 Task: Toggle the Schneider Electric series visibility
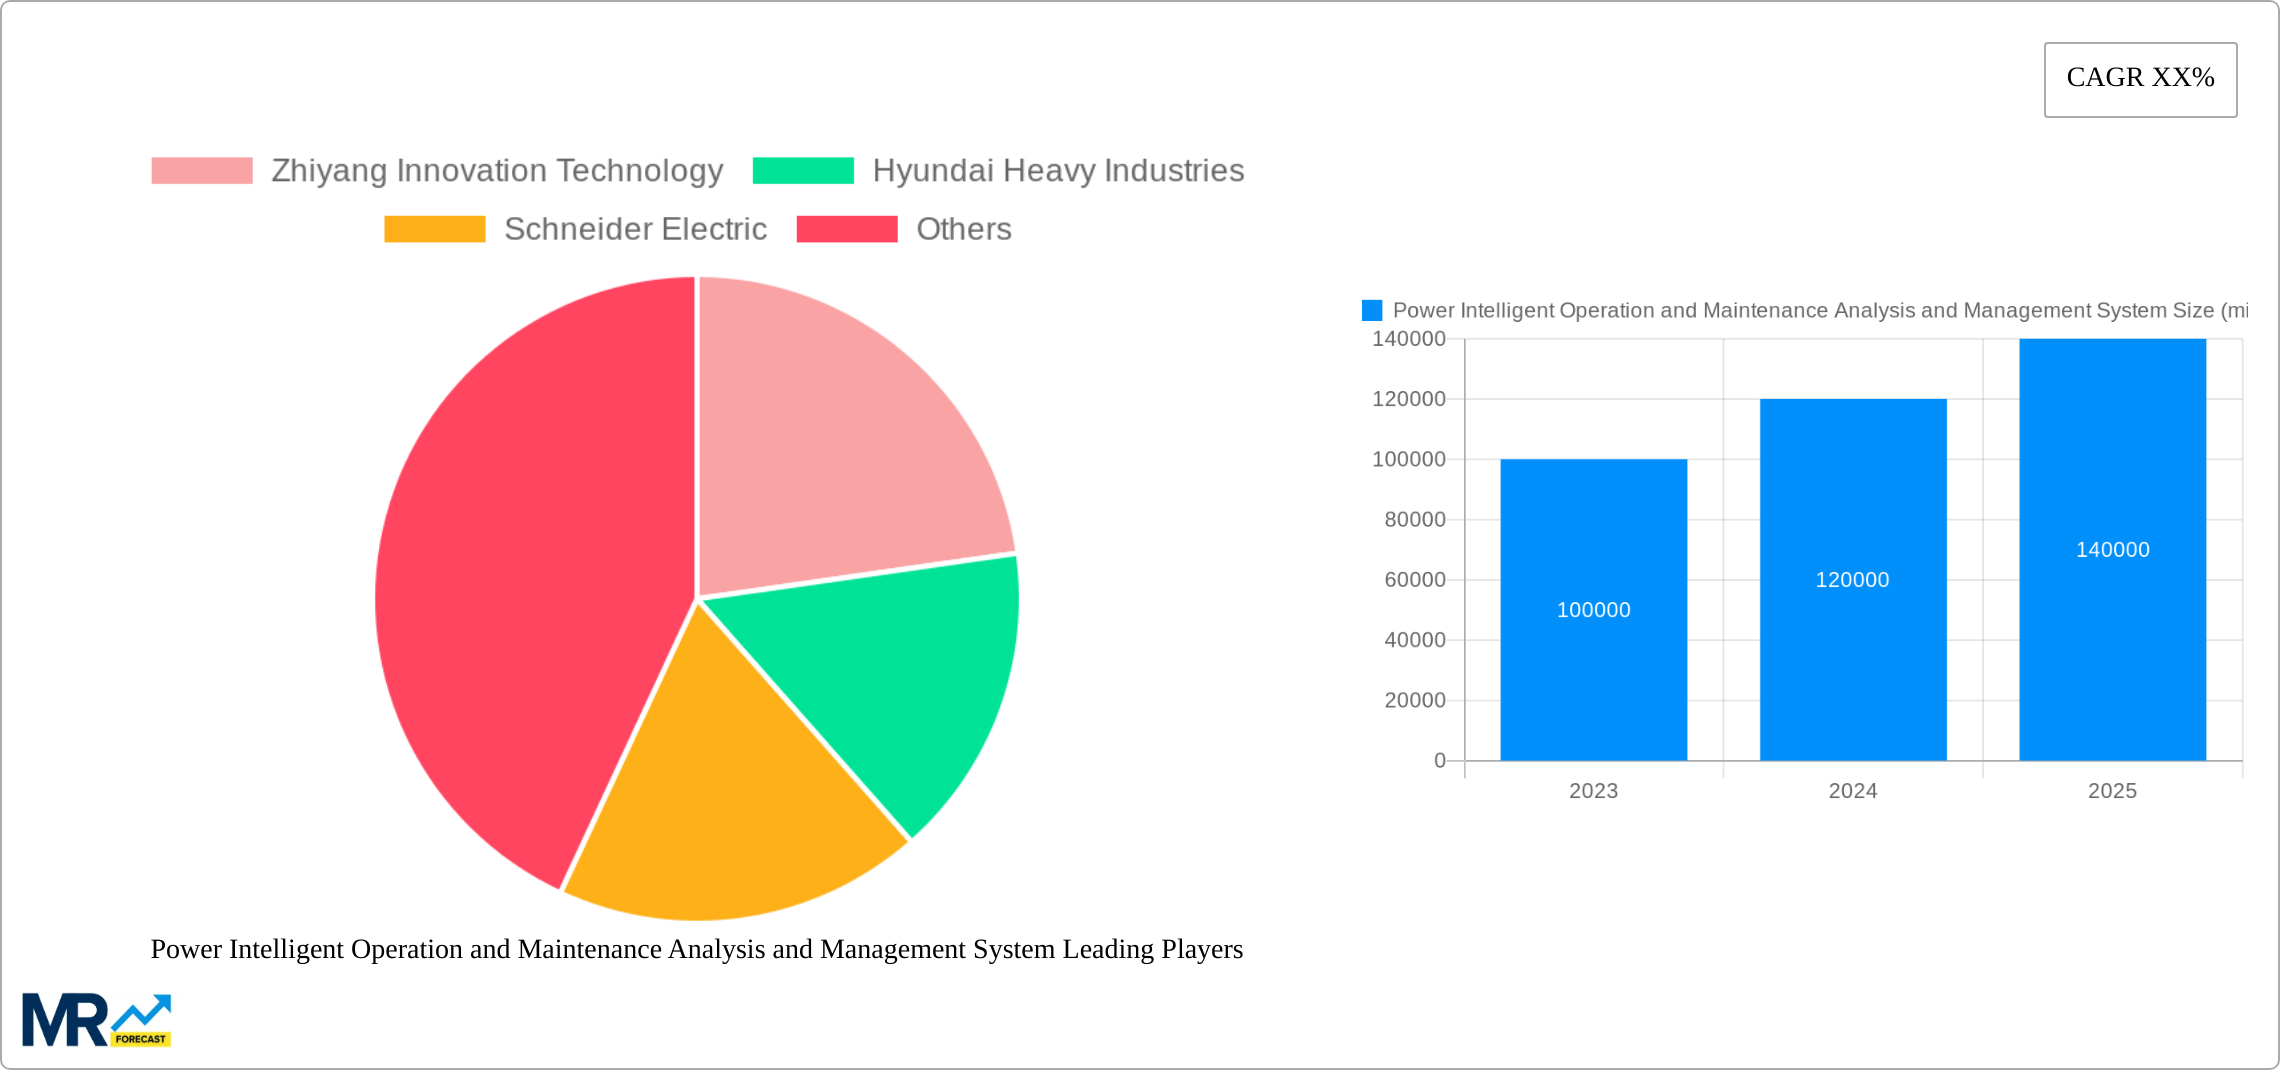[x=636, y=228]
